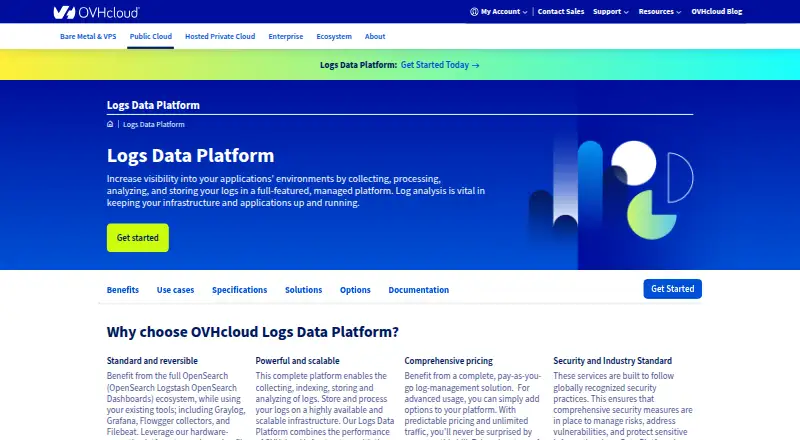The height and width of the screenshot is (440, 800).
Task: Jump to Benefits section tab
Action: pyautogui.click(x=122, y=290)
